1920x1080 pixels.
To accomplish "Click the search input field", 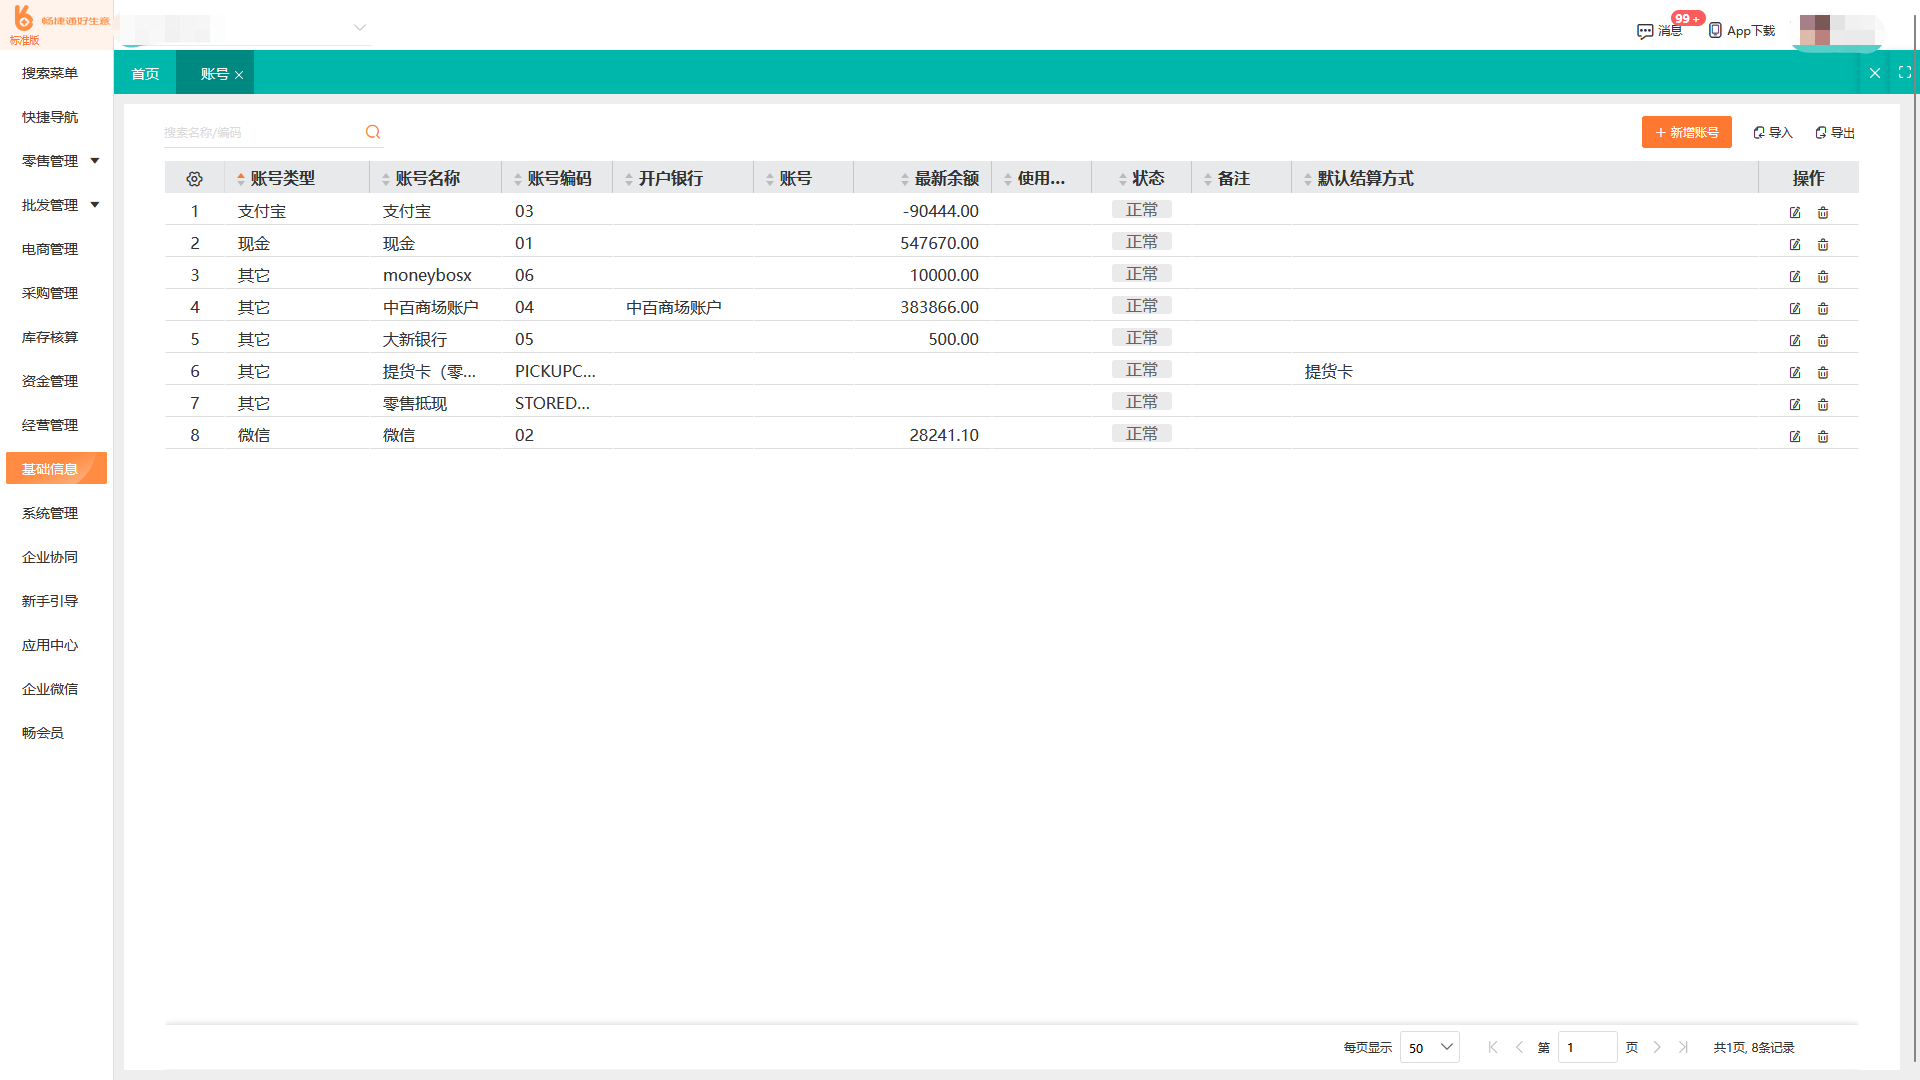I will coord(258,132).
